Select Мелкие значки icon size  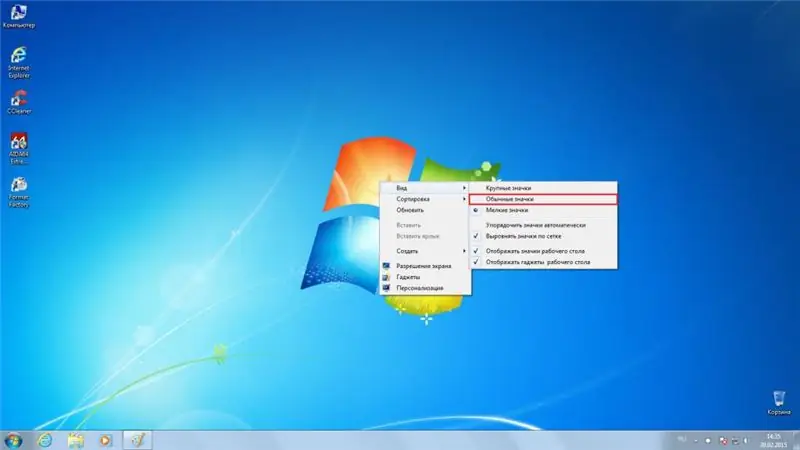543,210
